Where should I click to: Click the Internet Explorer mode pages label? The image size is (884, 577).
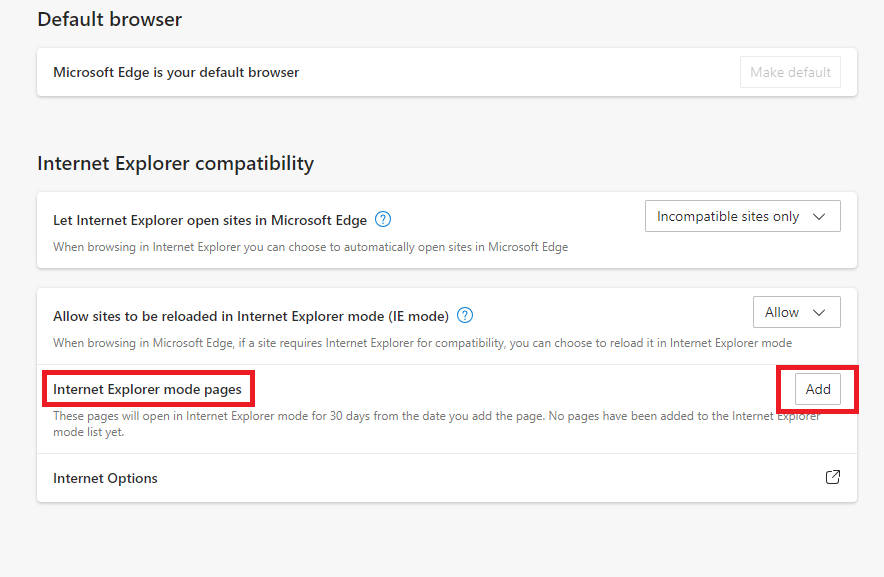click(x=147, y=389)
